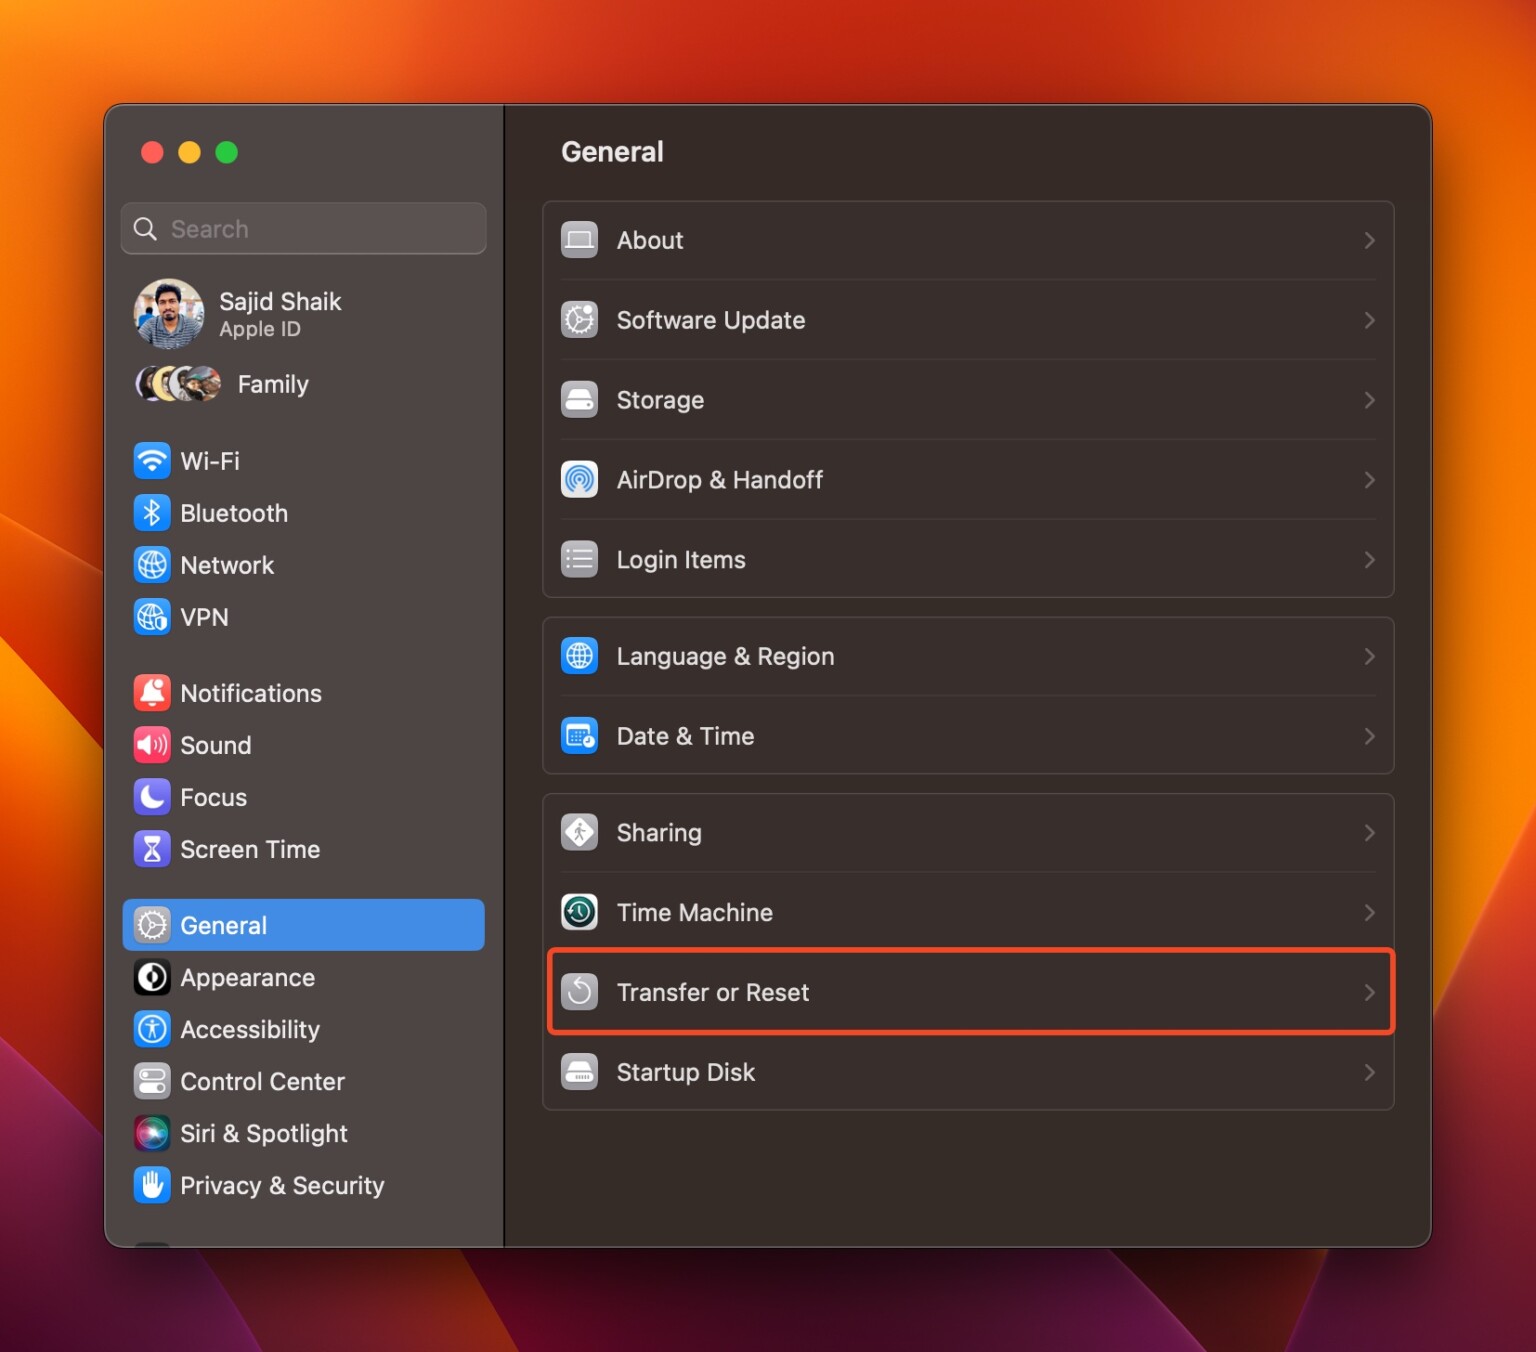This screenshot has width=1536, height=1352.
Task: Open the Software Update gear icon
Action: coord(579,320)
